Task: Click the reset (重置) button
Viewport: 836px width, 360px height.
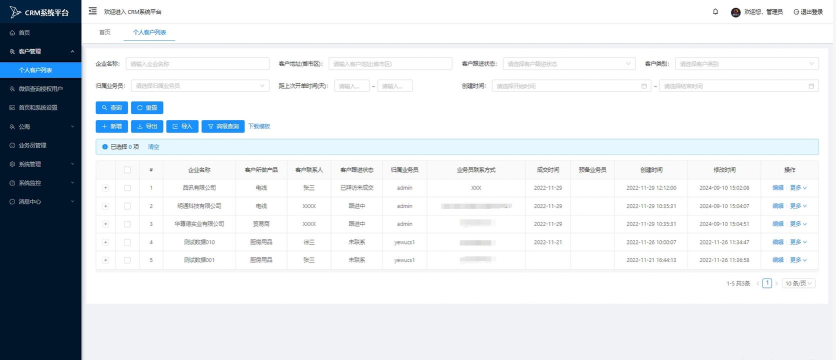Action: (x=147, y=108)
